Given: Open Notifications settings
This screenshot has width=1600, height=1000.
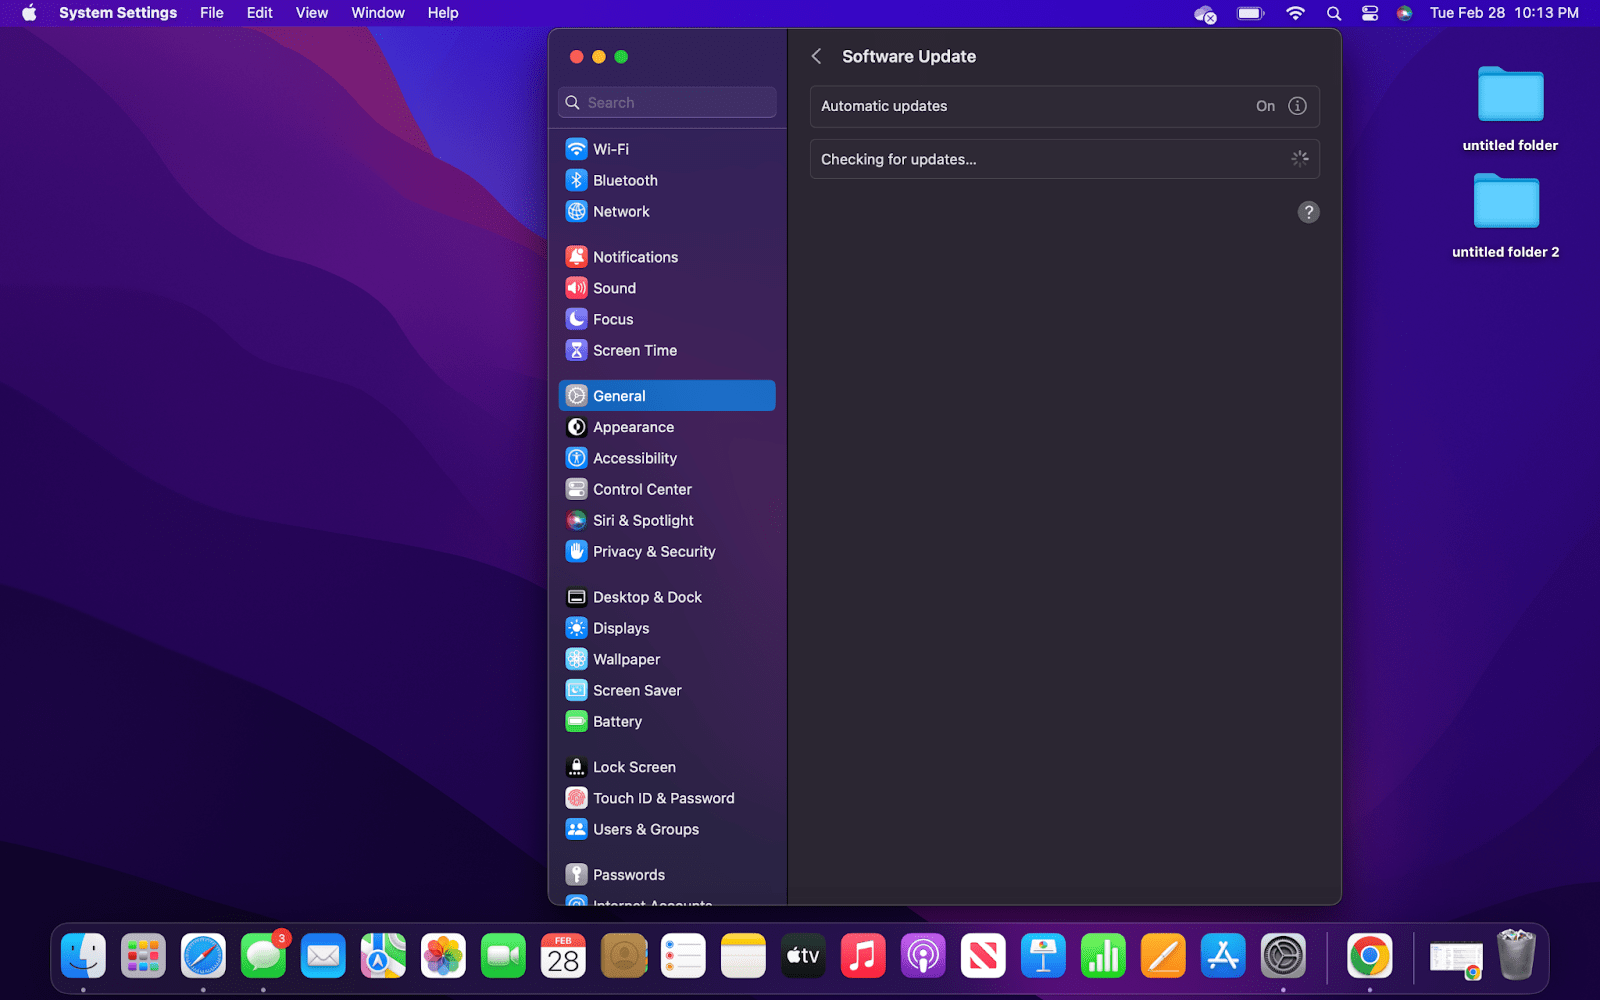Looking at the screenshot, I should pyautogui.click(x=634, y=256).
